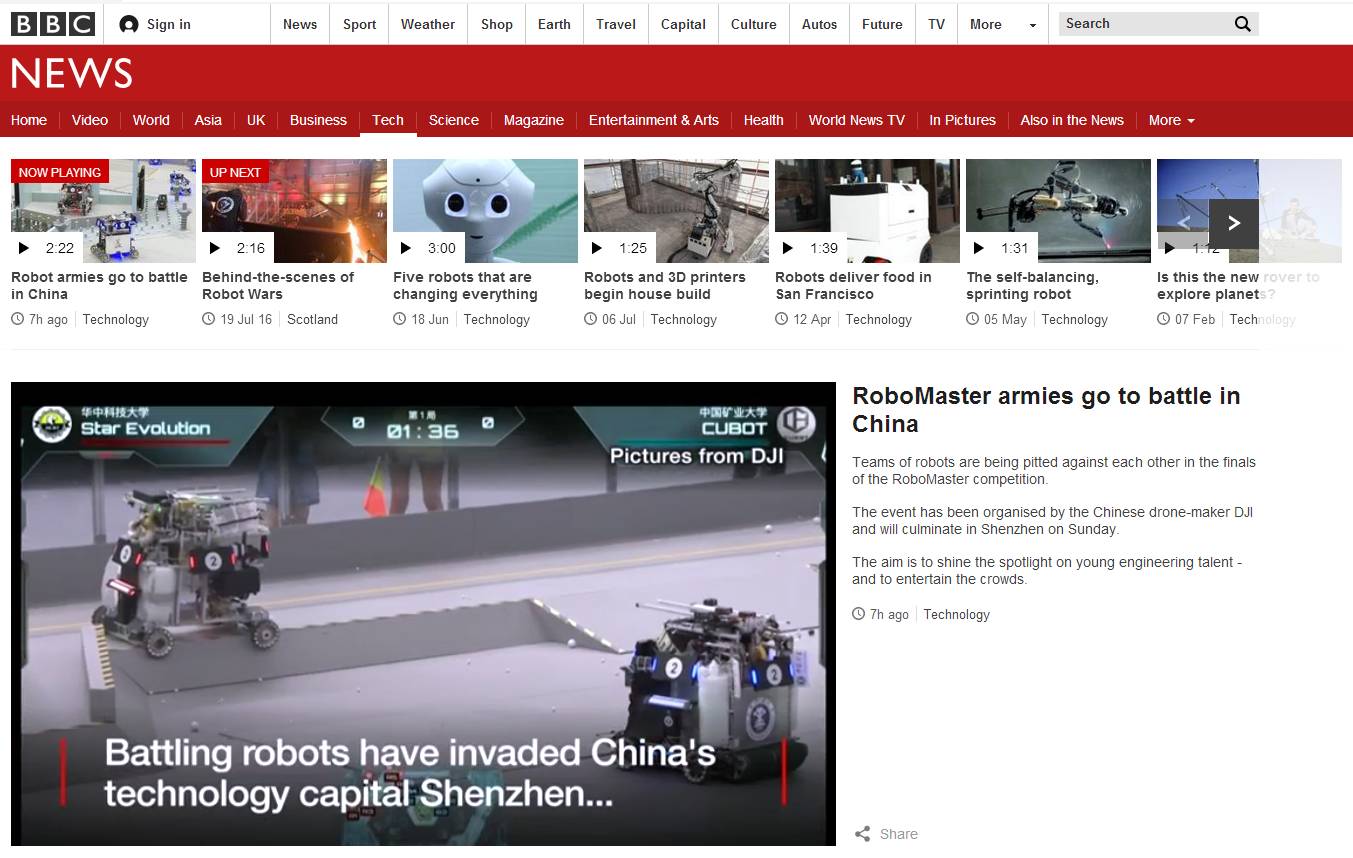Click the Scotland tag under Robot Wars
This screenshot has width=1353, height=858.
point(312,319)
